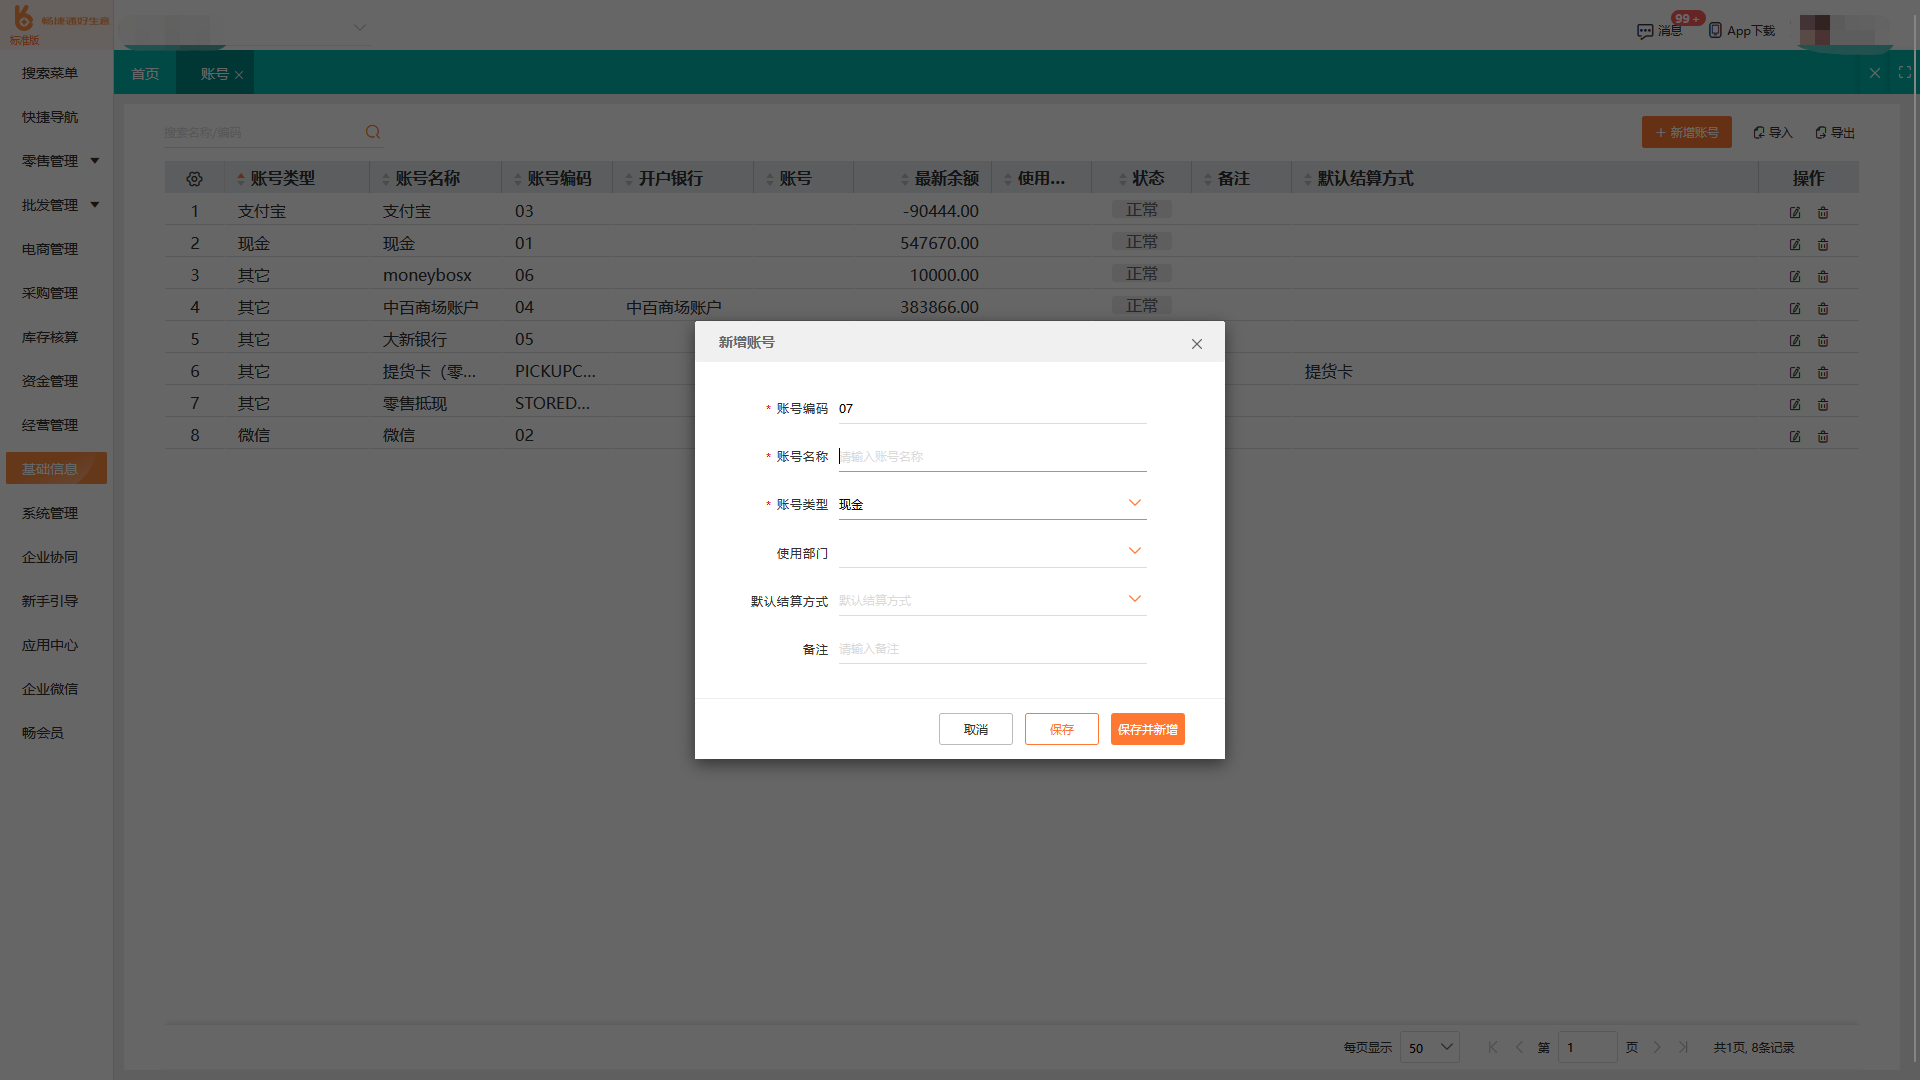
Task: Expand the 使用部门 dropdown in dialog
Action: (x=1134, y=551)
